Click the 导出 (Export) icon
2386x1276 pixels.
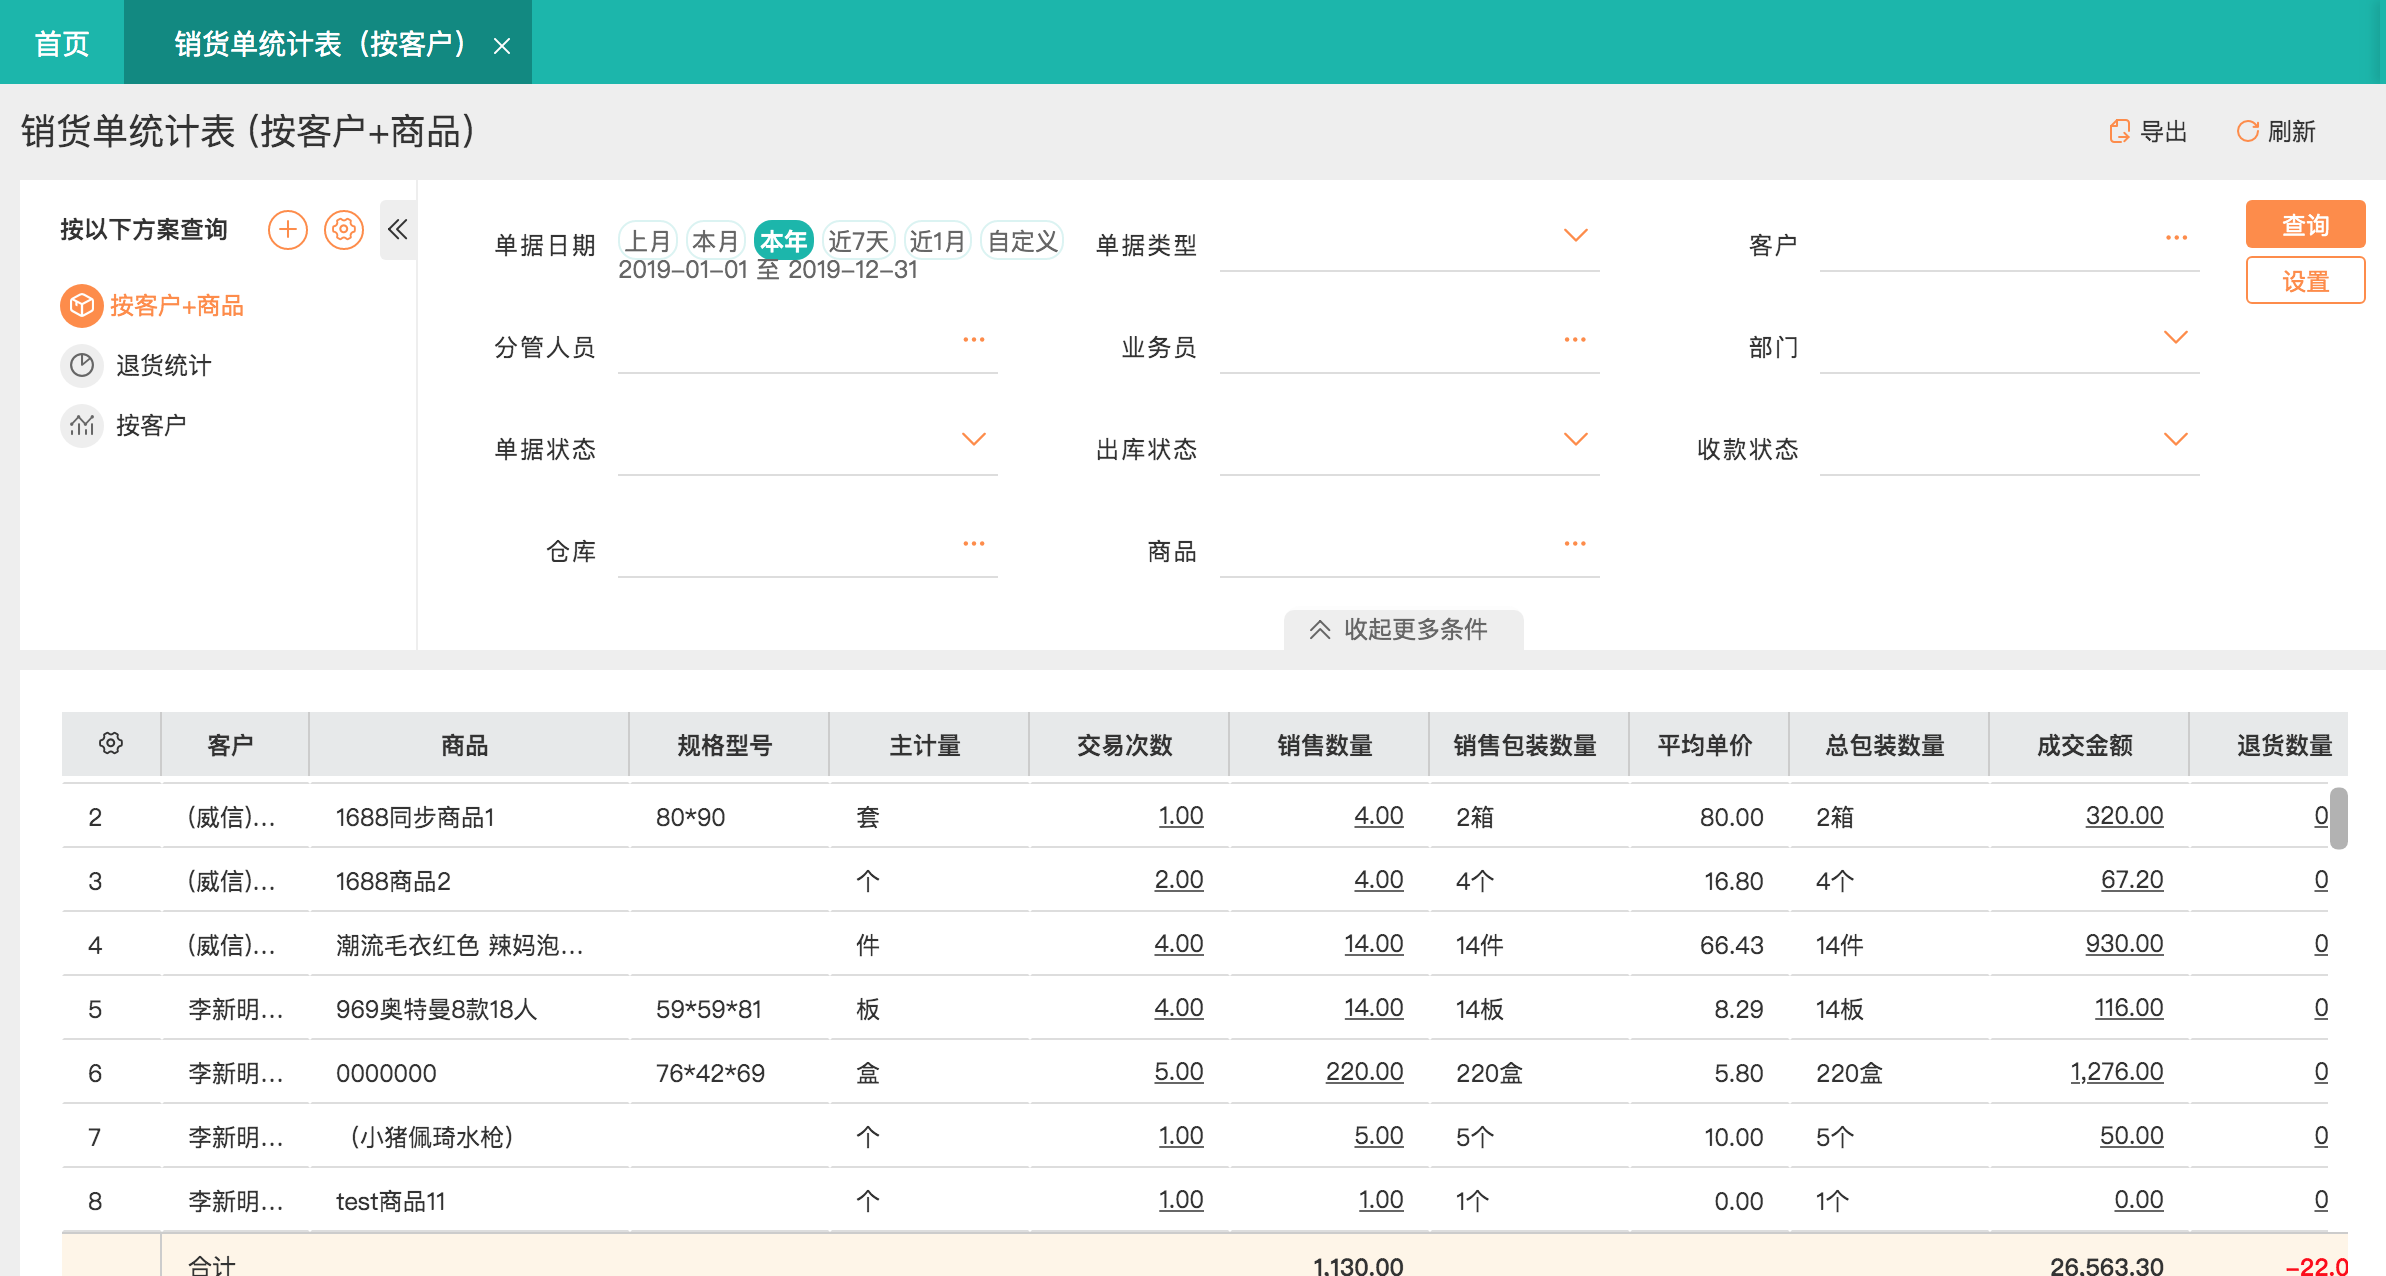pyautogui.click(x=2115, y=132)
